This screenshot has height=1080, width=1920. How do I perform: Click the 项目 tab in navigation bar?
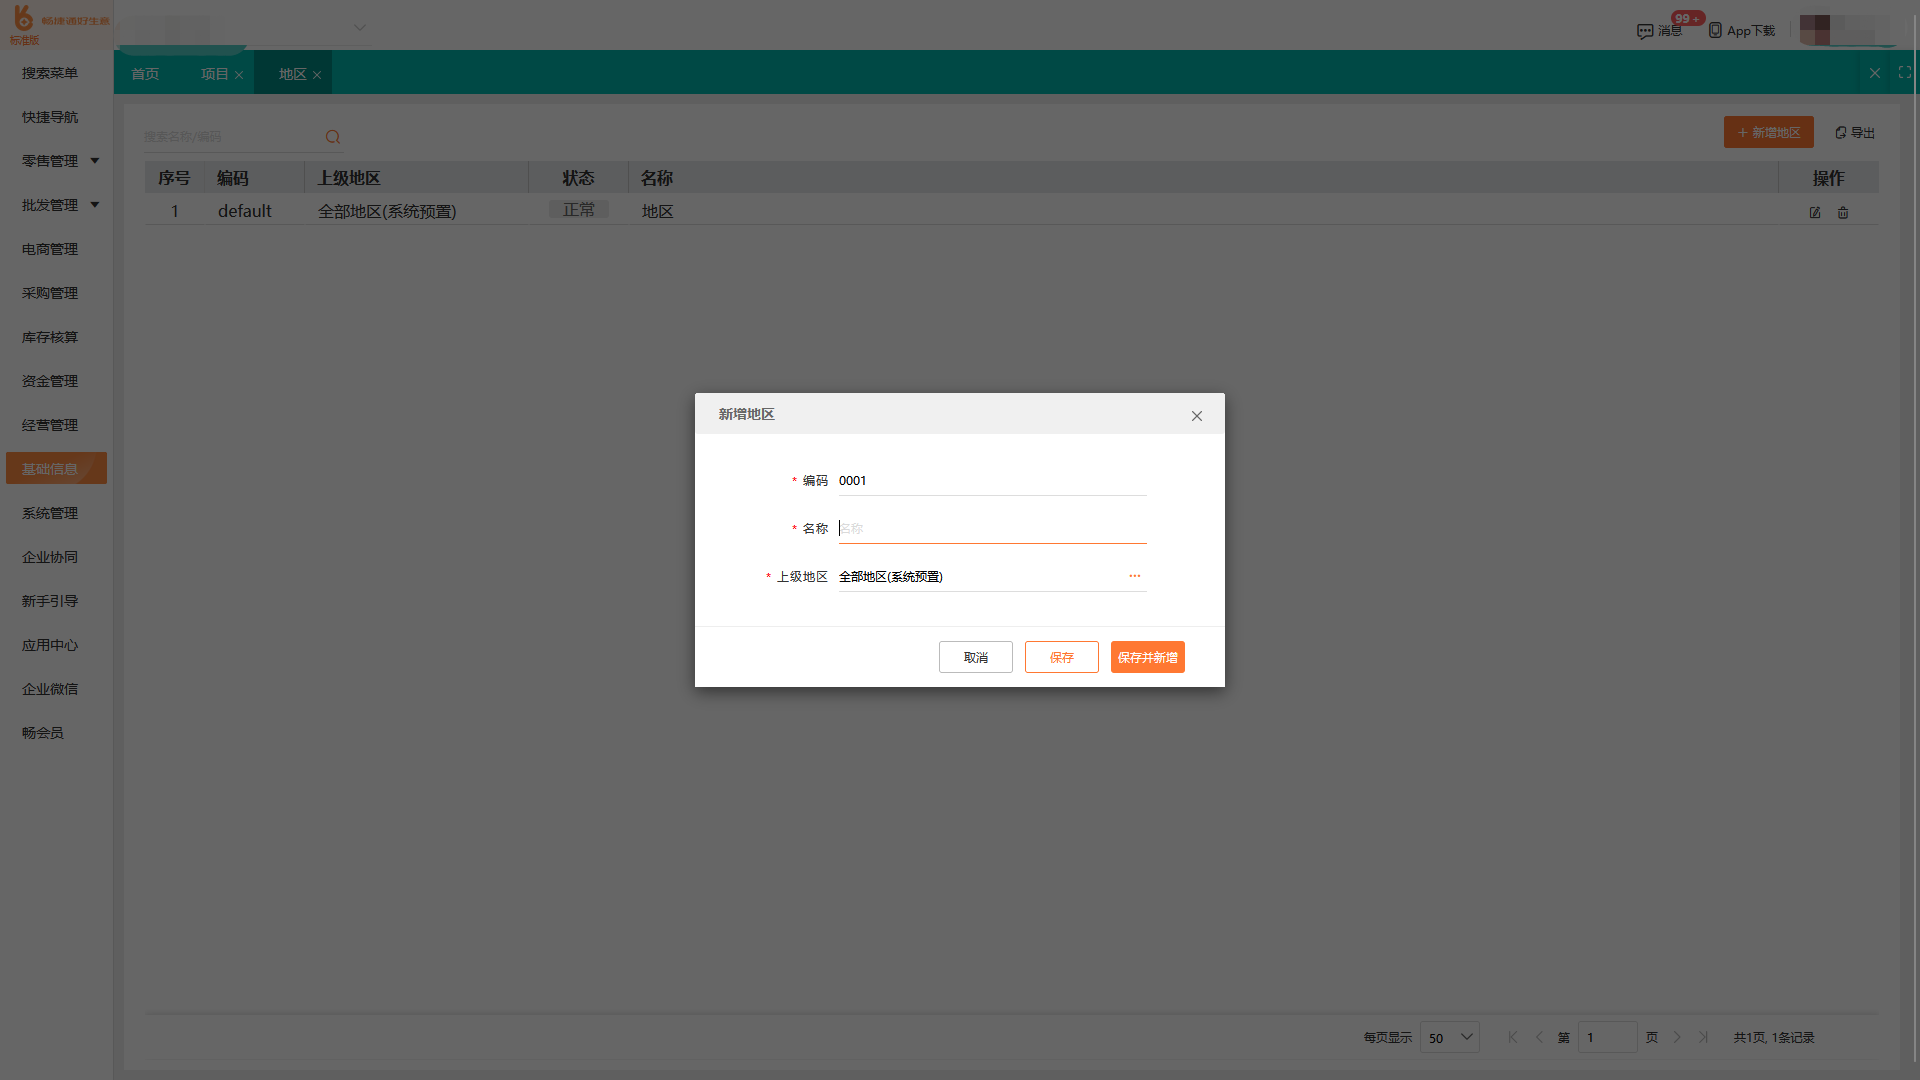[x=214, y=73]
